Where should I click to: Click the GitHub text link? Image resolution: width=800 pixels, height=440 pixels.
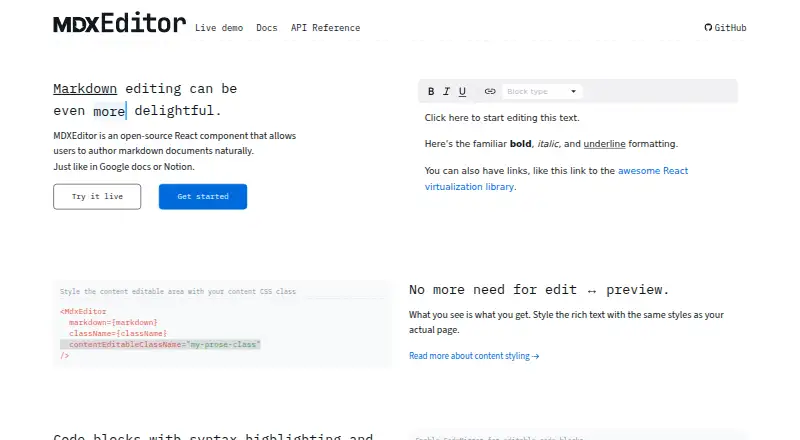pyautogui.click(x=730, y=28)
